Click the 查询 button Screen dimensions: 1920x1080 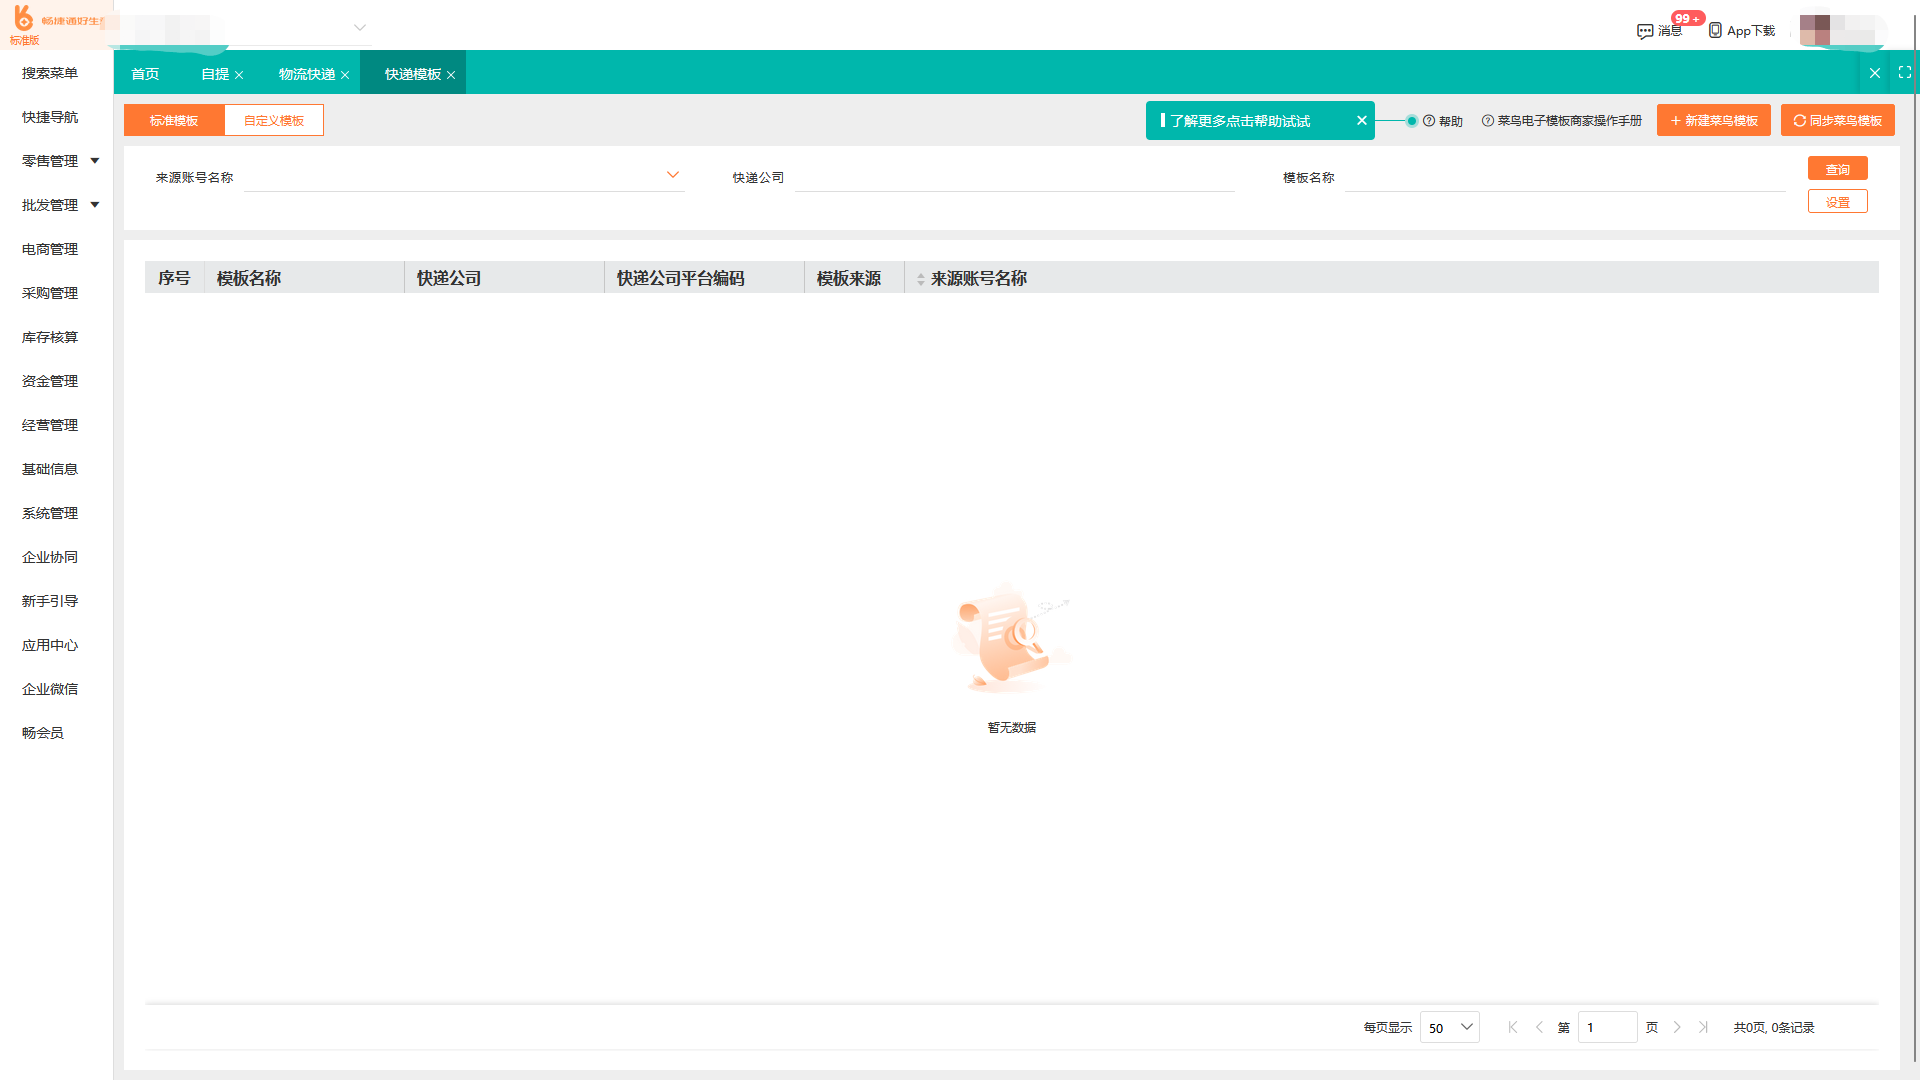[x=1838, y=167]
